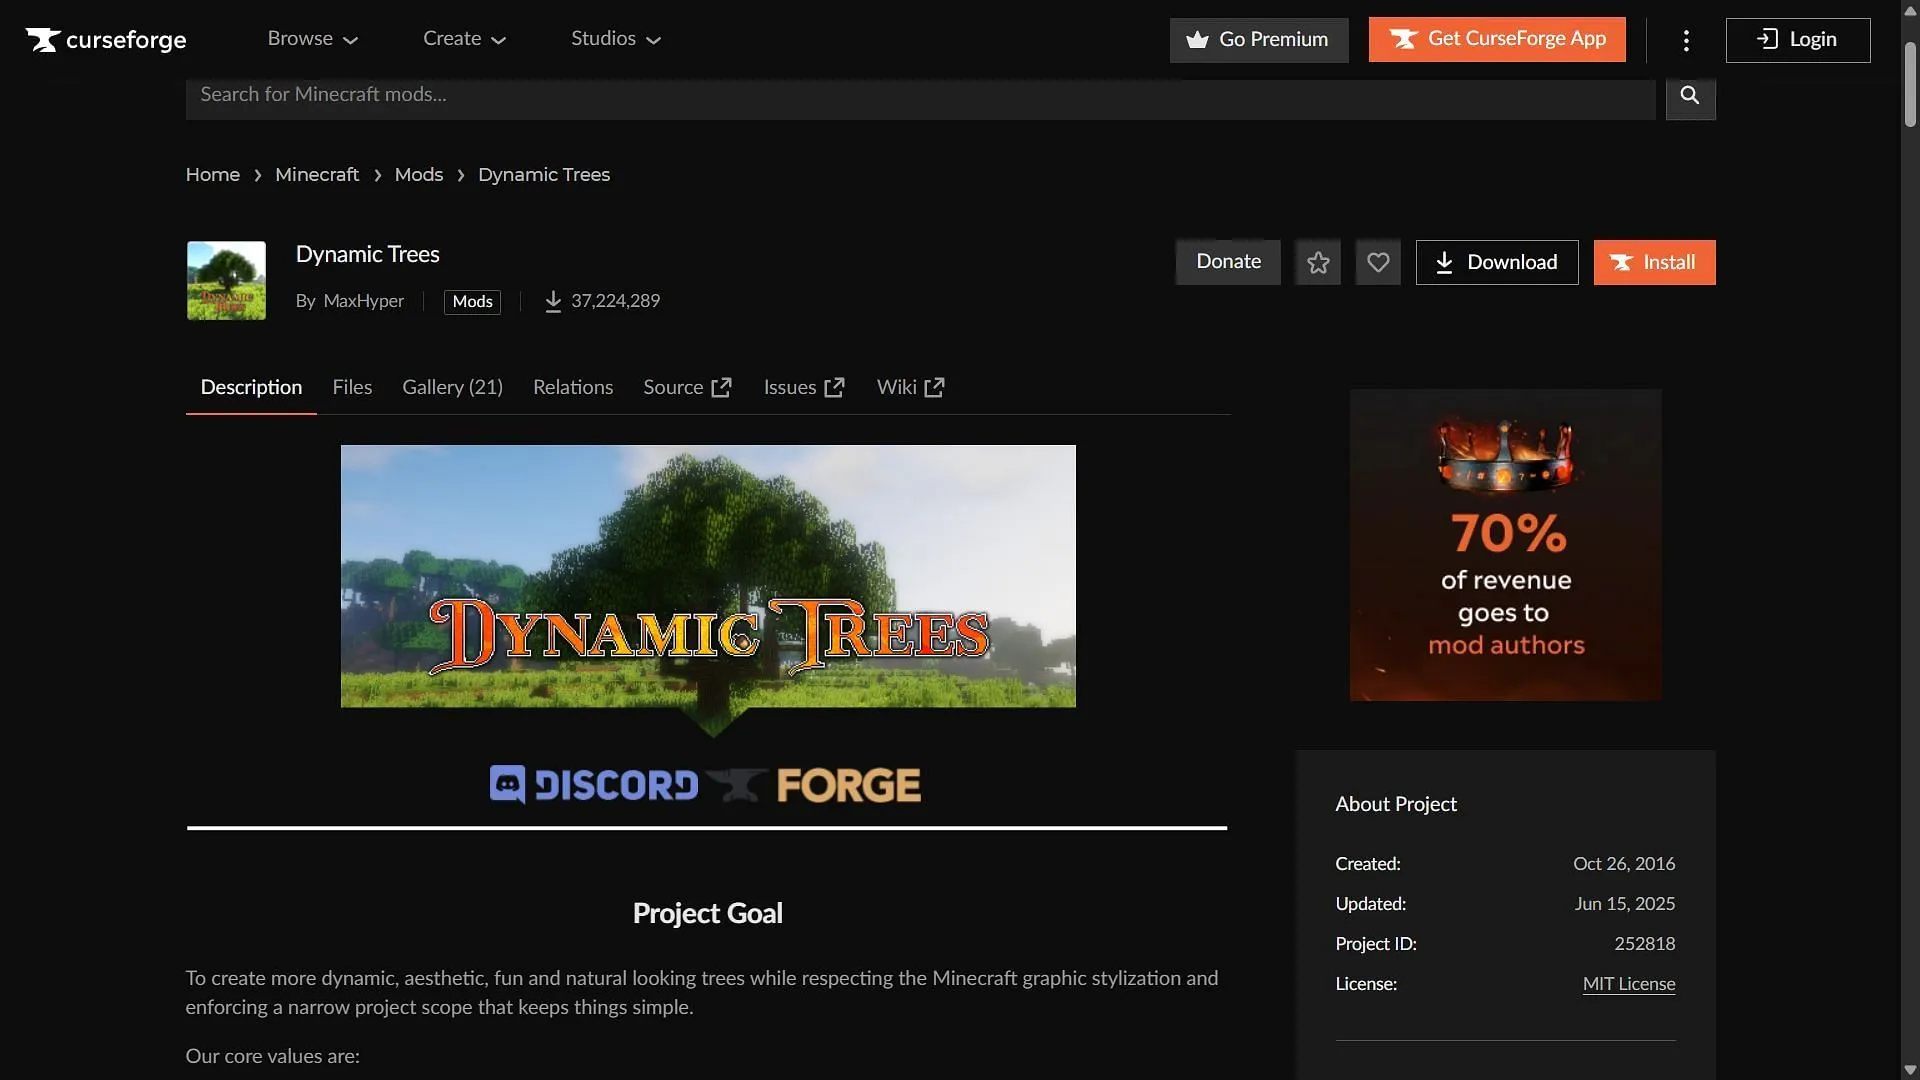
Task: Click the About Project heading
Action: click(x=1396, y=804)
